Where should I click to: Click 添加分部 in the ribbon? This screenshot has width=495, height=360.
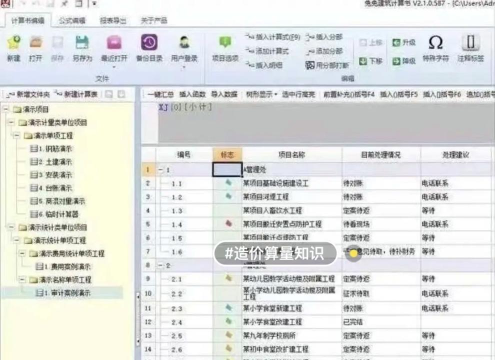(x=324, y=51)
